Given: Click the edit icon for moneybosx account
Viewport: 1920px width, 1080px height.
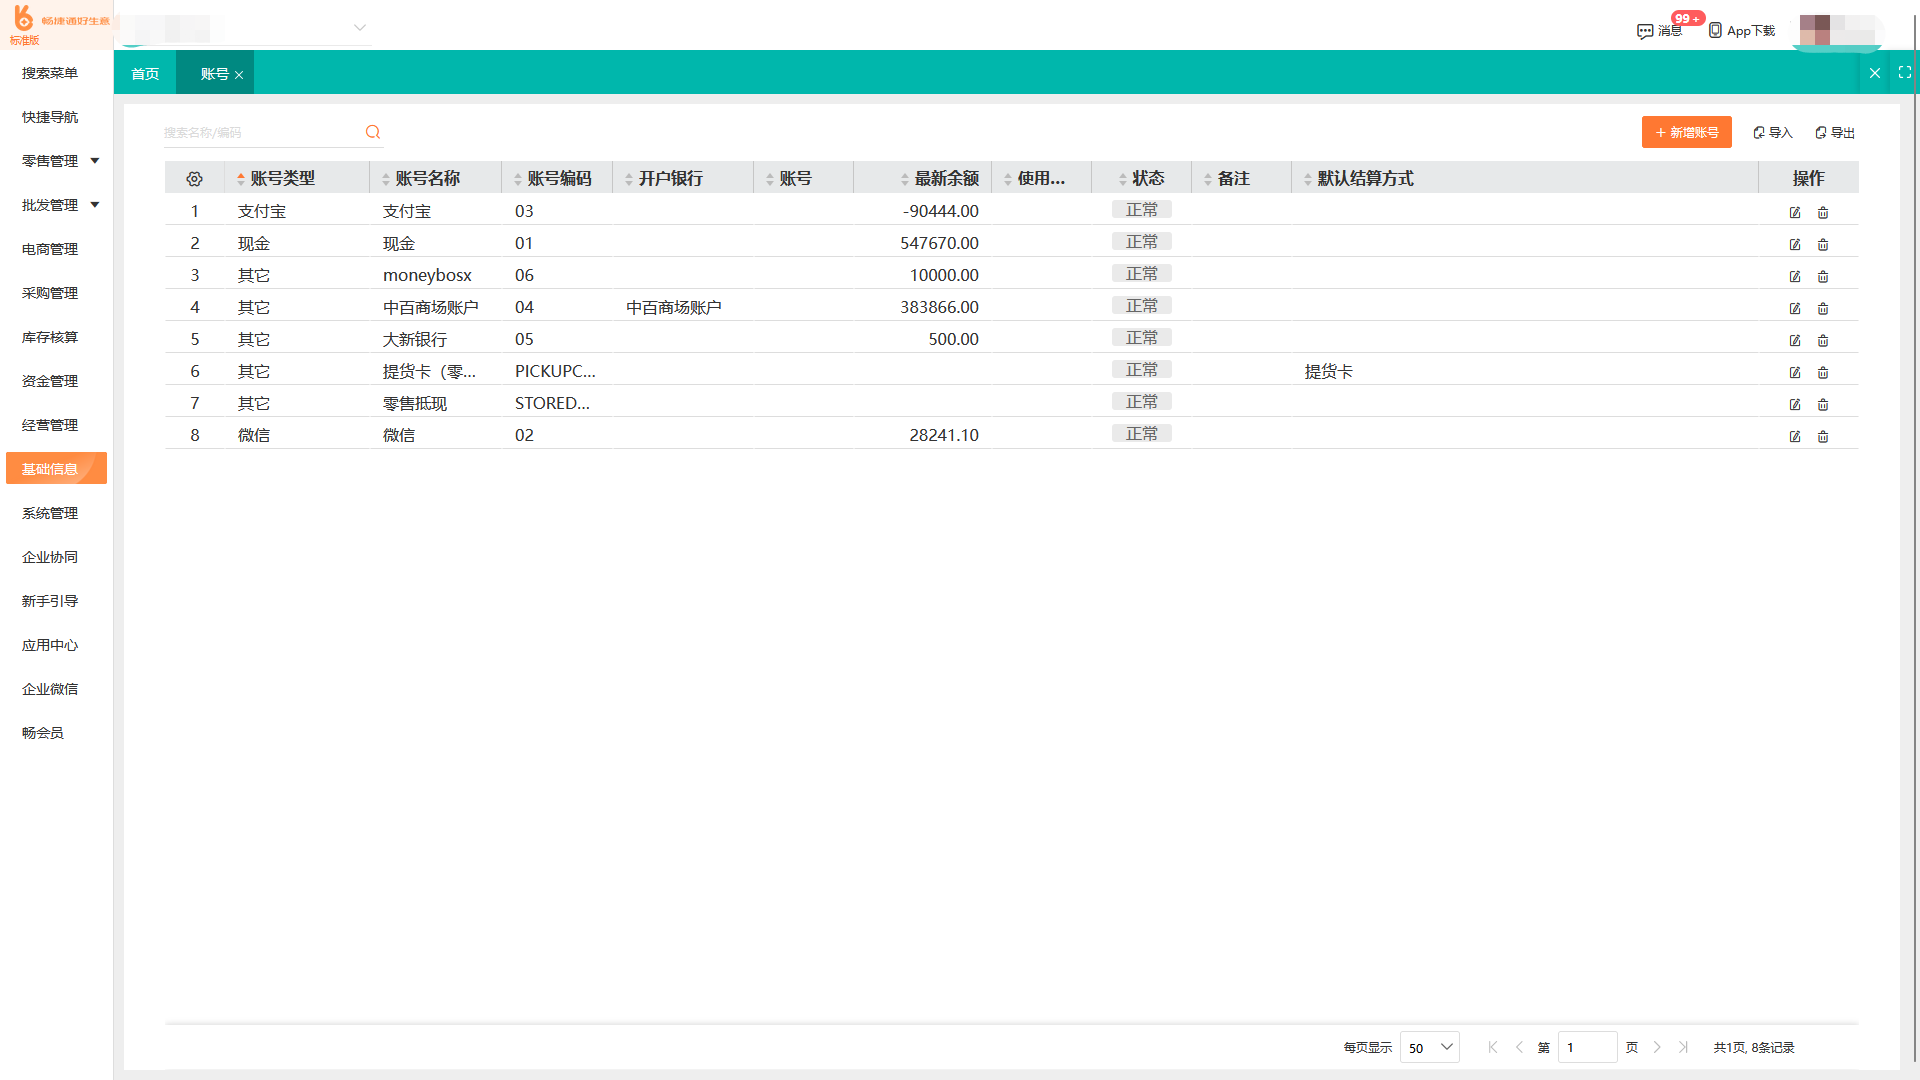Looking at the screenshot, I should point(1795,274).
